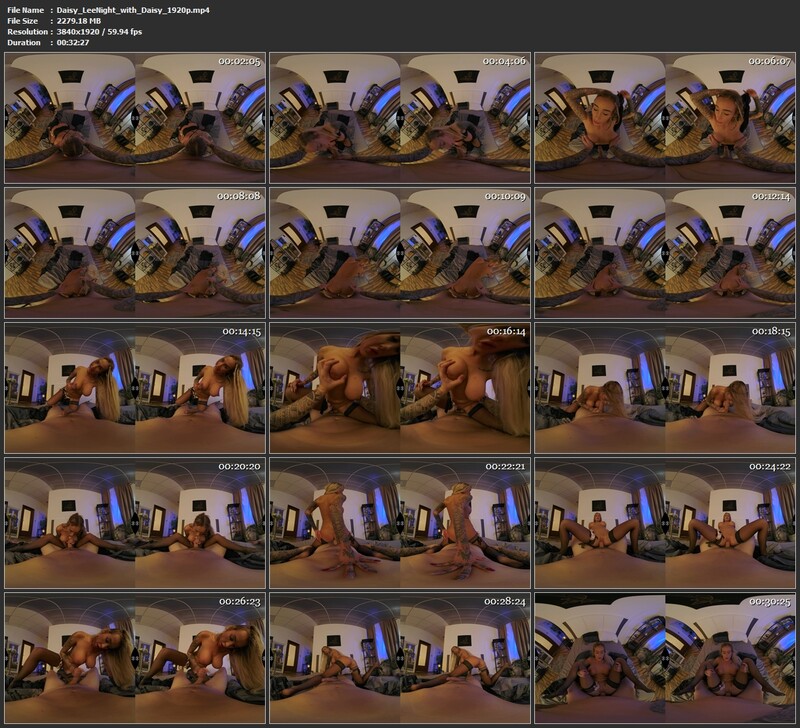The image size is (800, 728).
Task: Click the thumbnail marked 00:16:14
Action: (399, 386)
